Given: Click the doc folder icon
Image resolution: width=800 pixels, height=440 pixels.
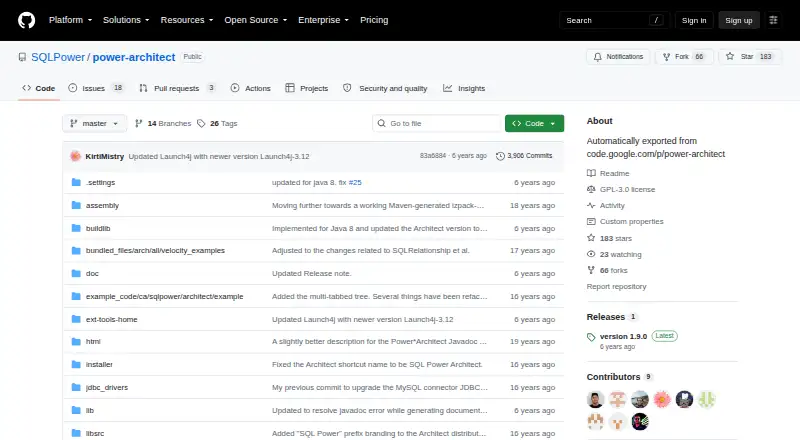Looking at the screenshot, I should 76,274.
